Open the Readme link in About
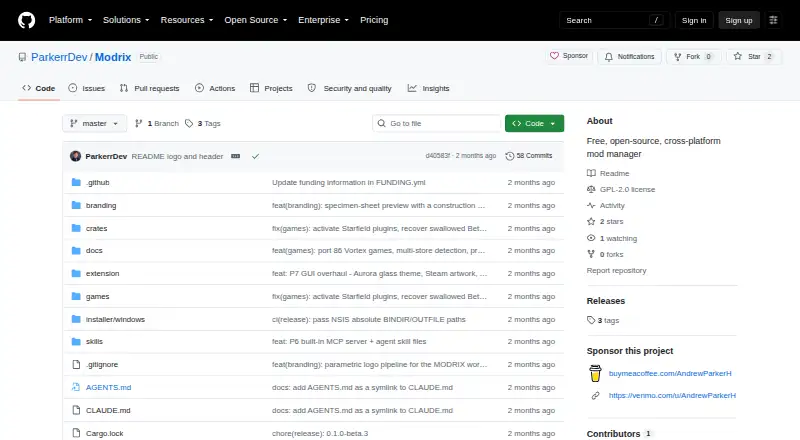800x440 pixels. coord(608,174)
